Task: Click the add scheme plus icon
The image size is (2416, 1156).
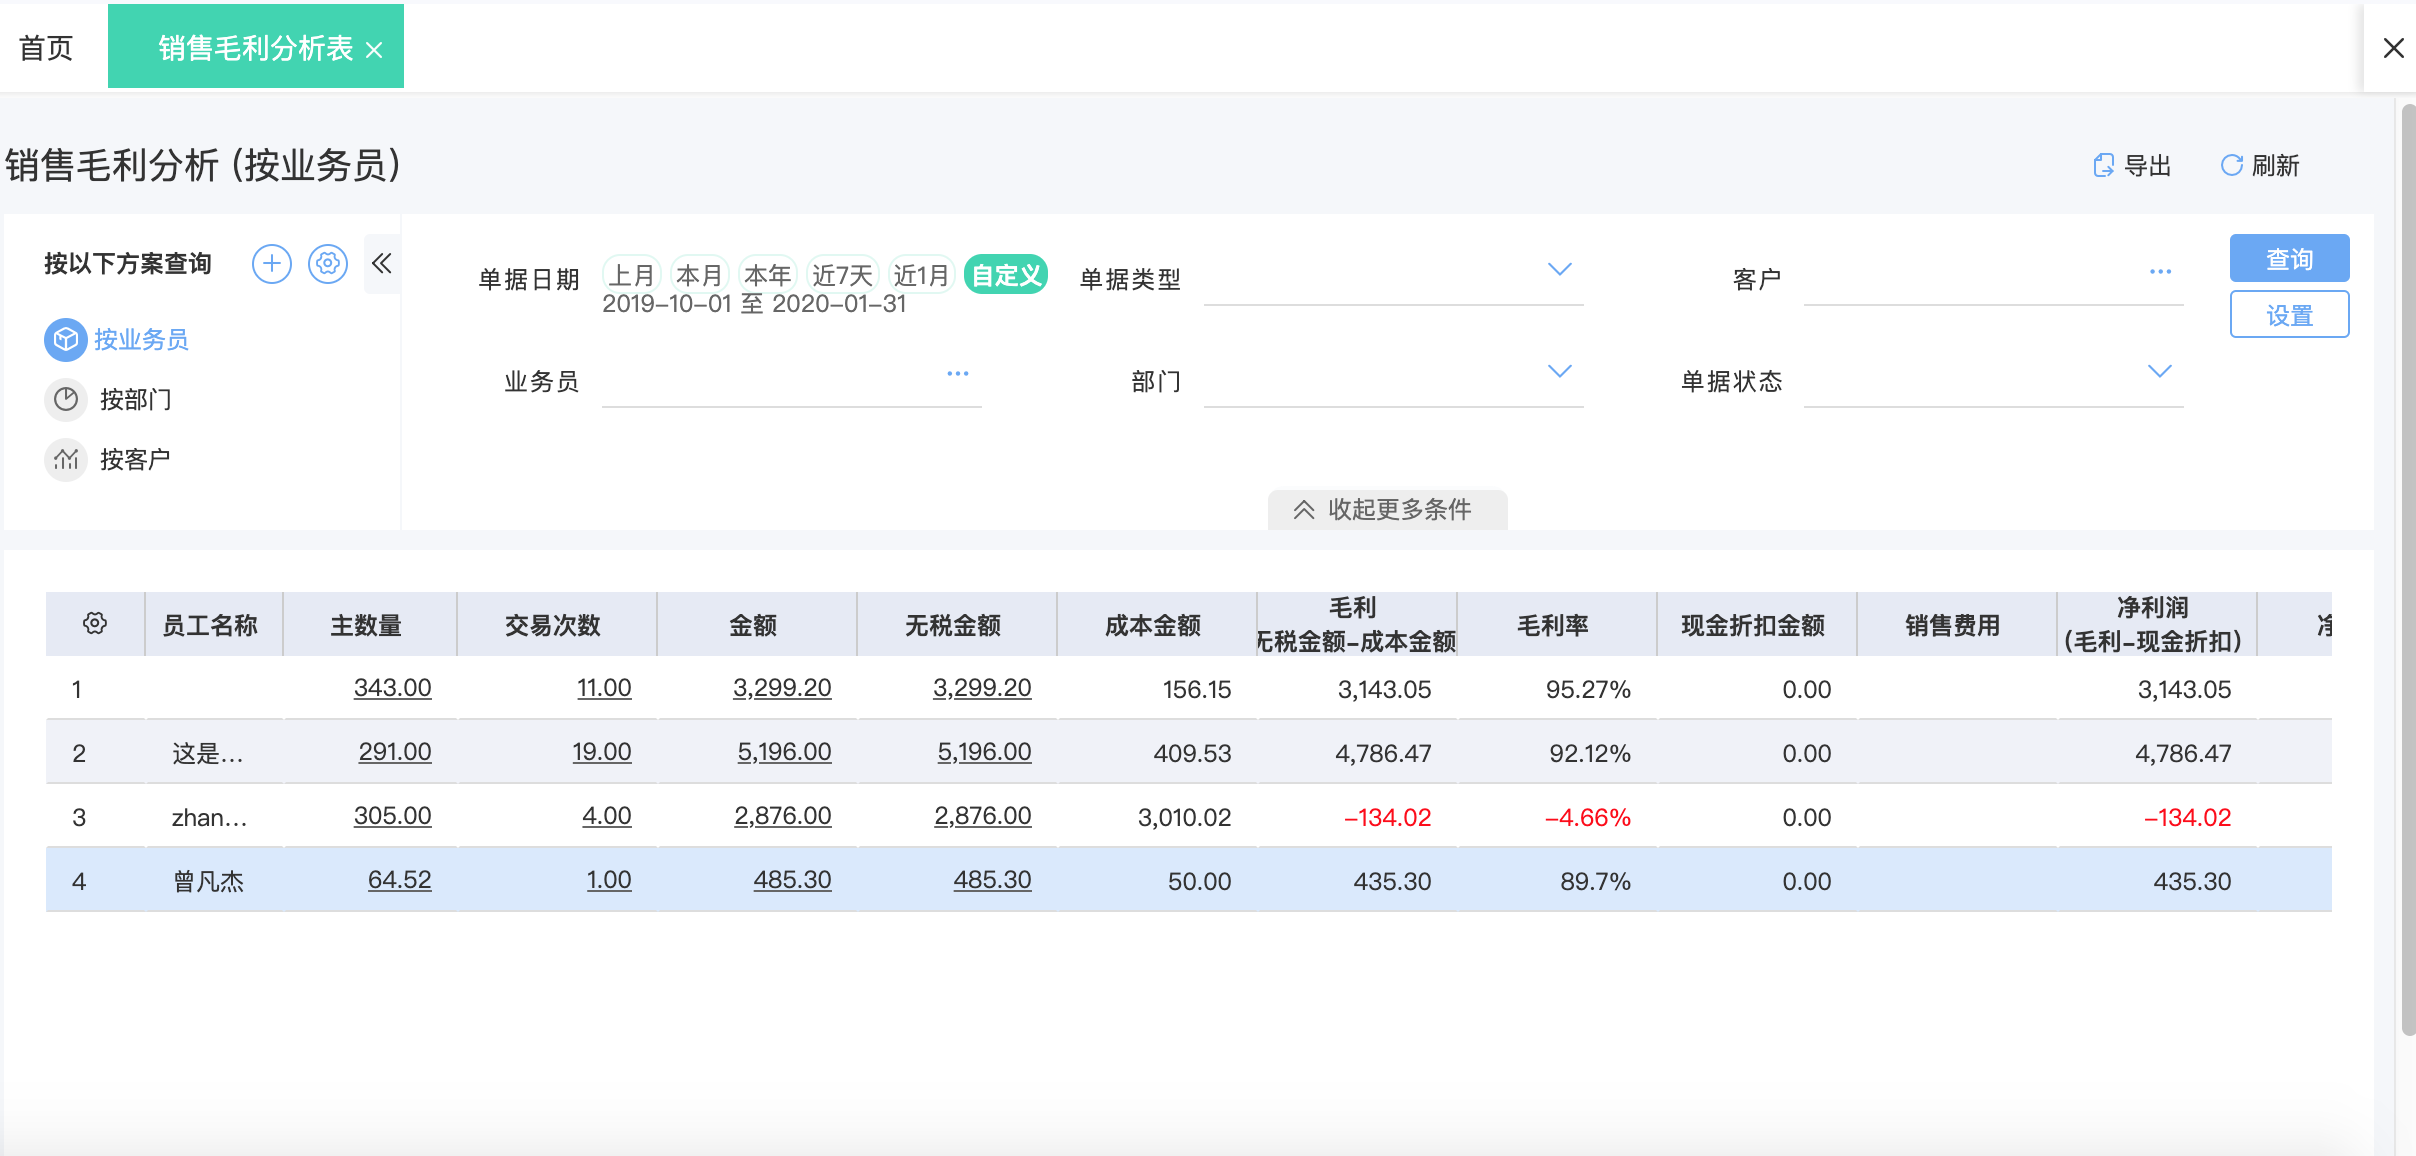Action: [274, 262]
